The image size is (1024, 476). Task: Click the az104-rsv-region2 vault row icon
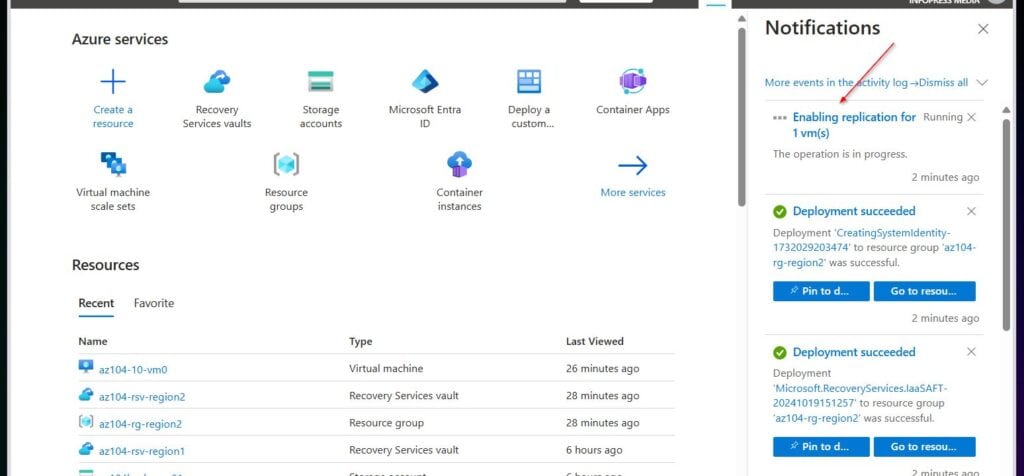tap(86, 394)
